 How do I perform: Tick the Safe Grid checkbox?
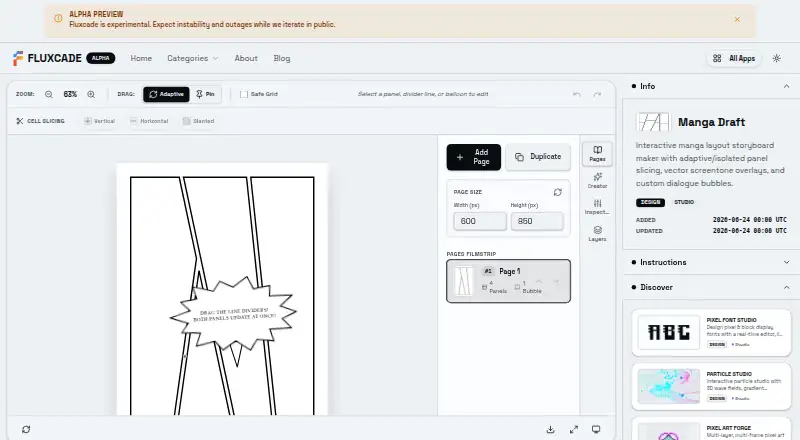(x=244, y=94)
